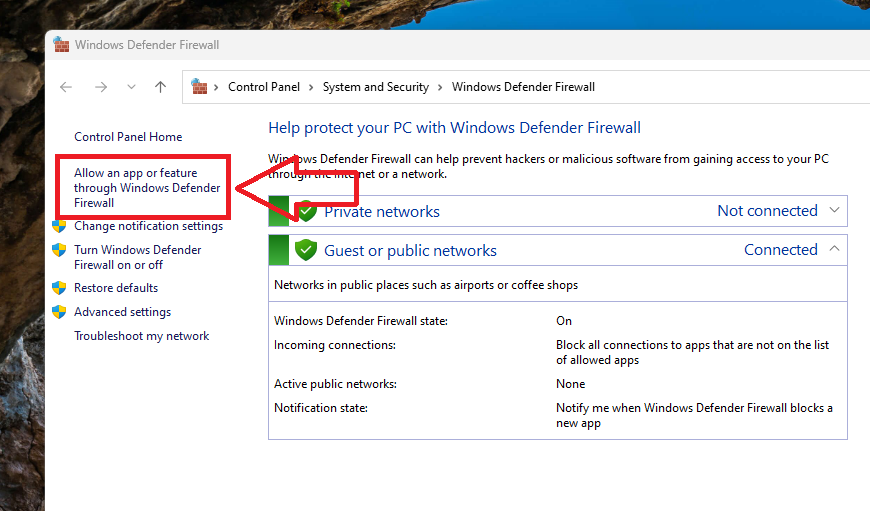Open the chevron dropdown before Control Panel
This screenshot has width=870, height=511.
(x=216, y=87)
